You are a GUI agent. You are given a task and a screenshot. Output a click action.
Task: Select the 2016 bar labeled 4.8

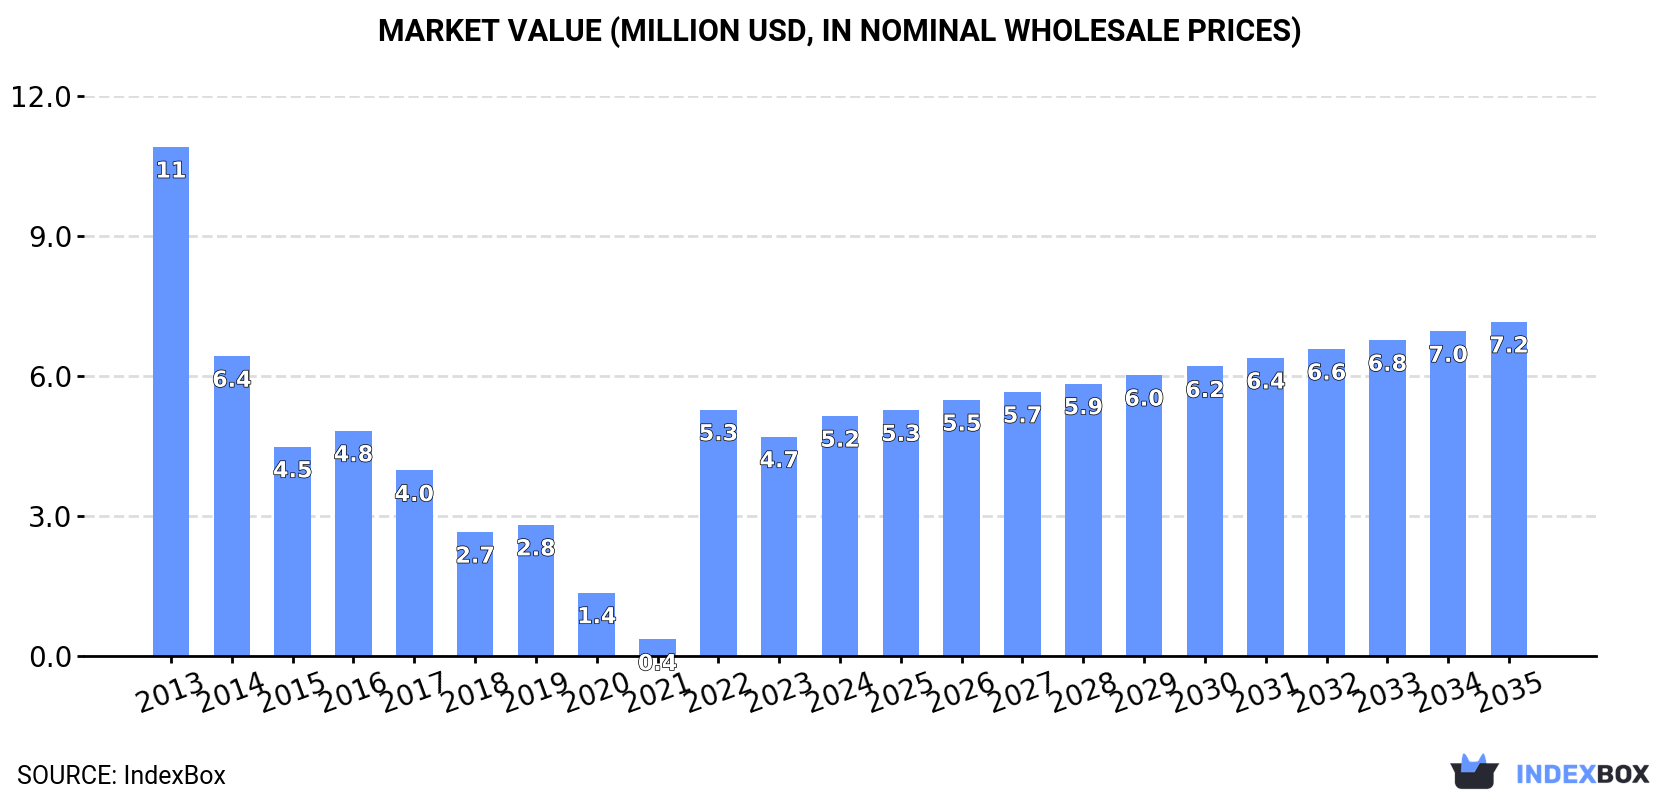[353, 544]
